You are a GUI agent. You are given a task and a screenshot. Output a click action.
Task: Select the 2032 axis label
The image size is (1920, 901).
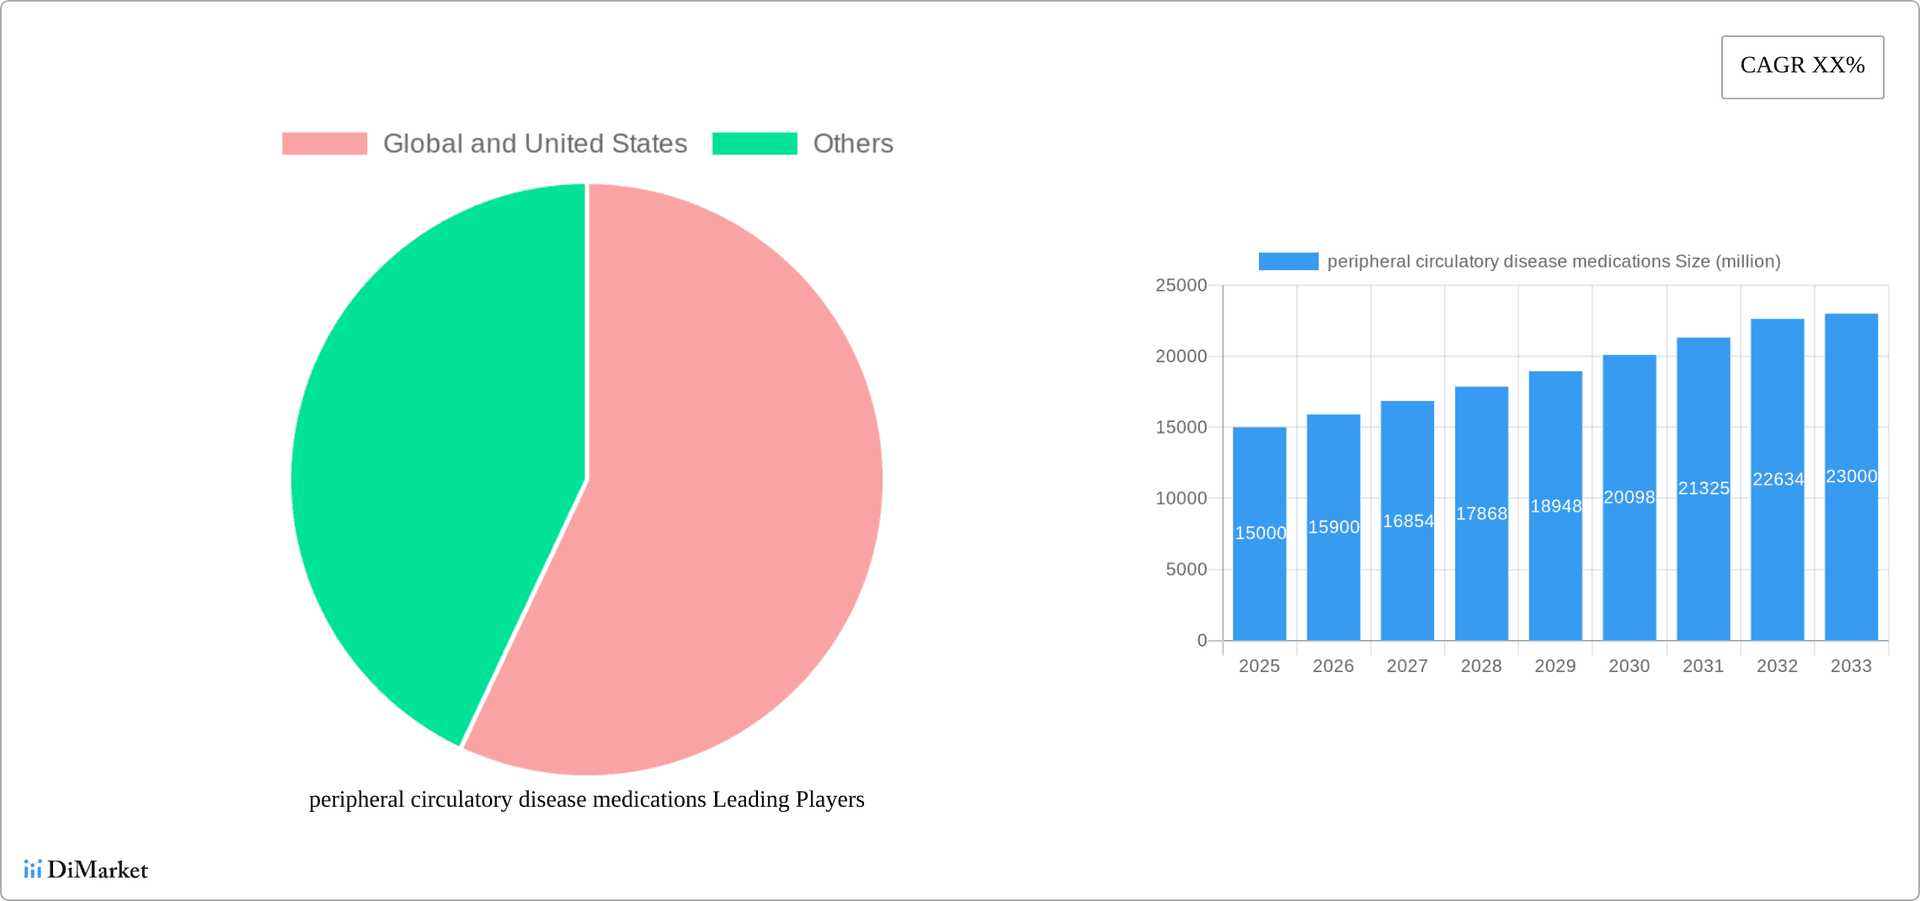click(x=1777, y=665)
